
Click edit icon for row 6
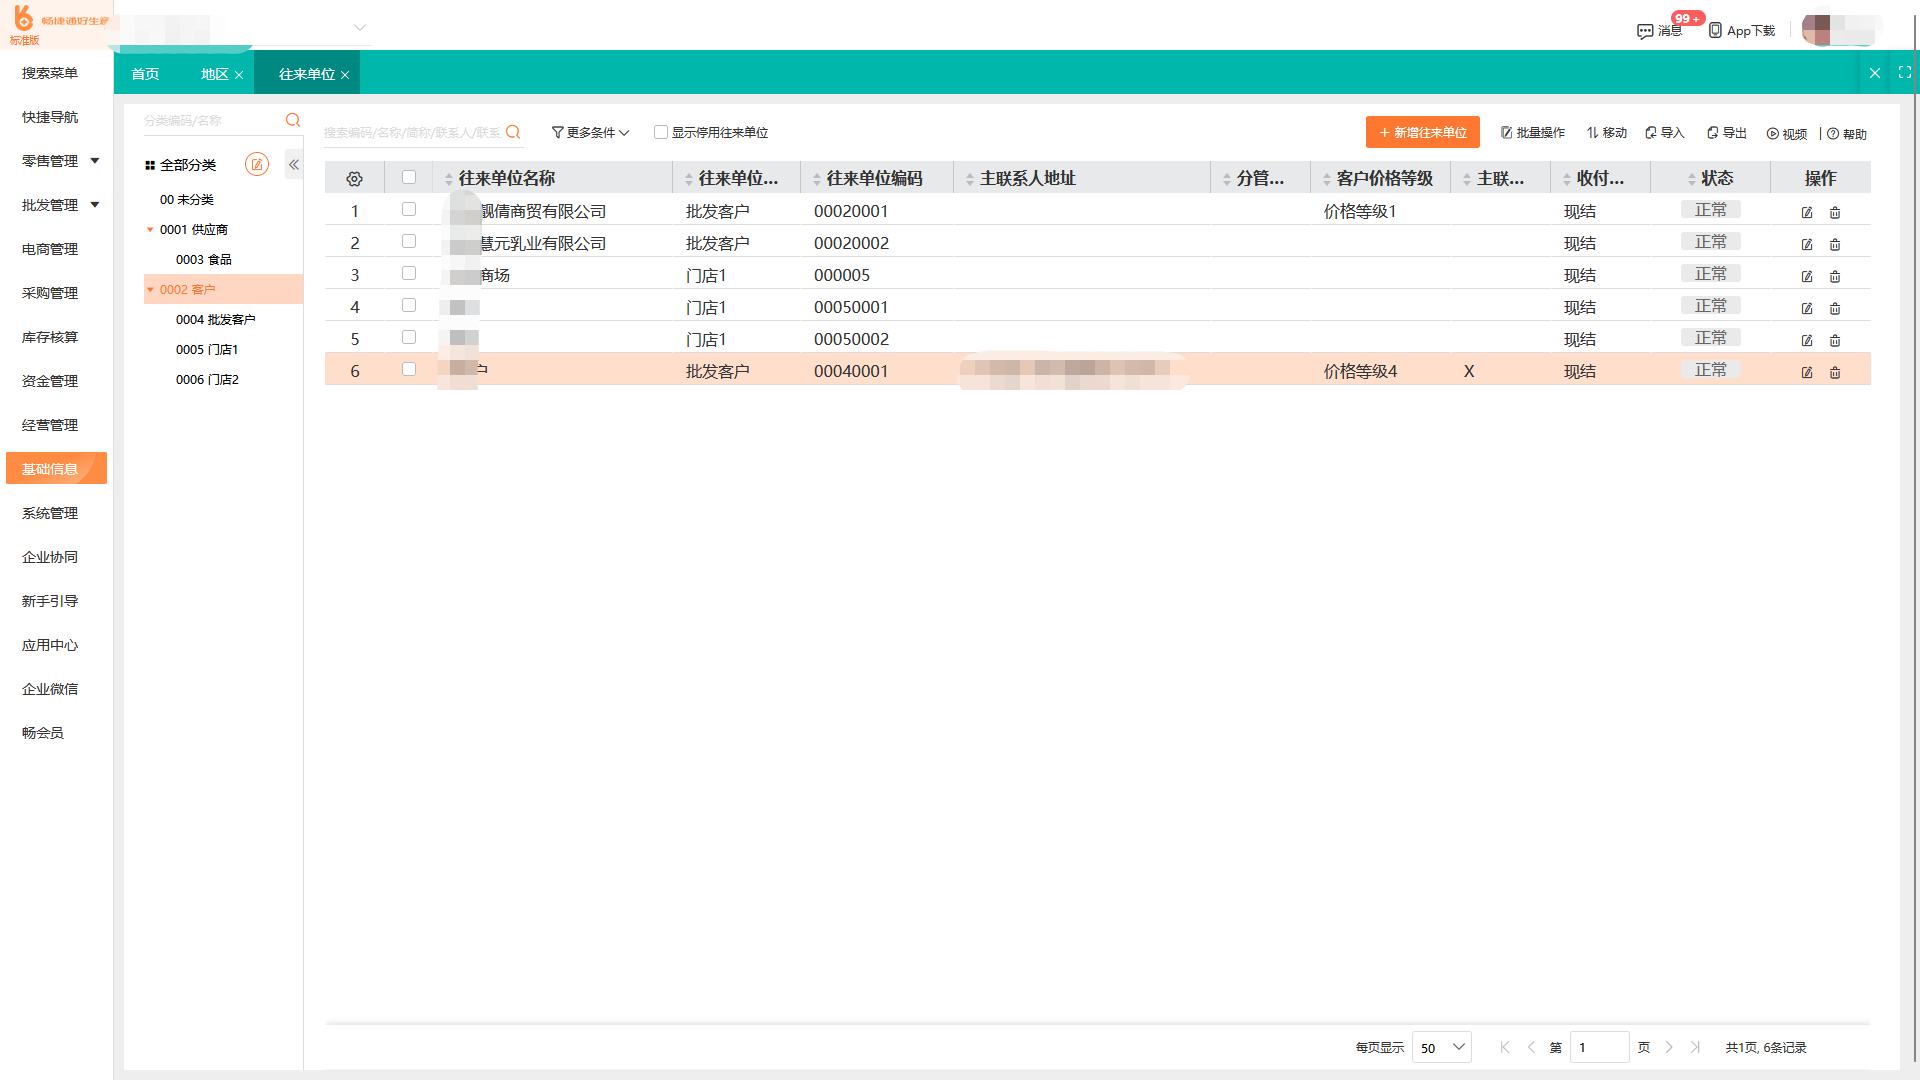pos(1807,372)
